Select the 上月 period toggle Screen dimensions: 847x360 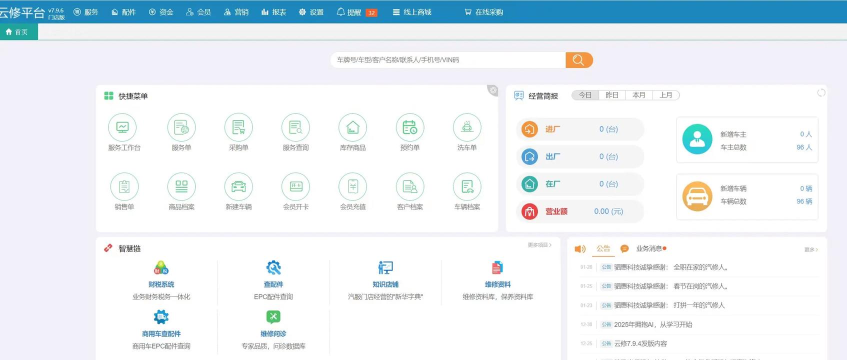pos(666,95)
